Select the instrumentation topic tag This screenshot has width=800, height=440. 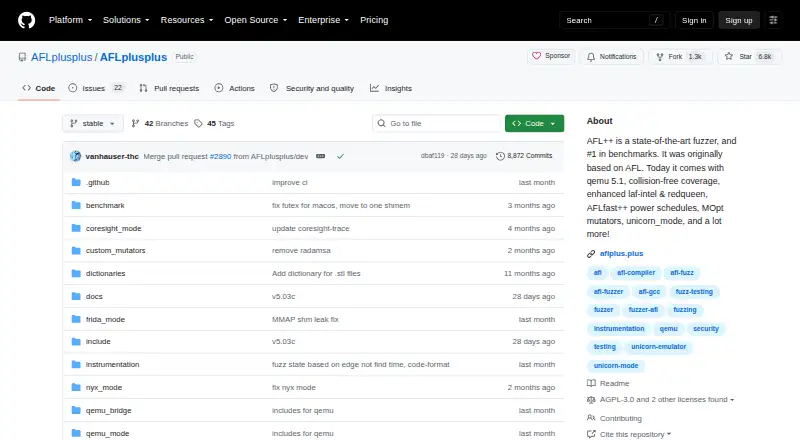click(619, 329)
